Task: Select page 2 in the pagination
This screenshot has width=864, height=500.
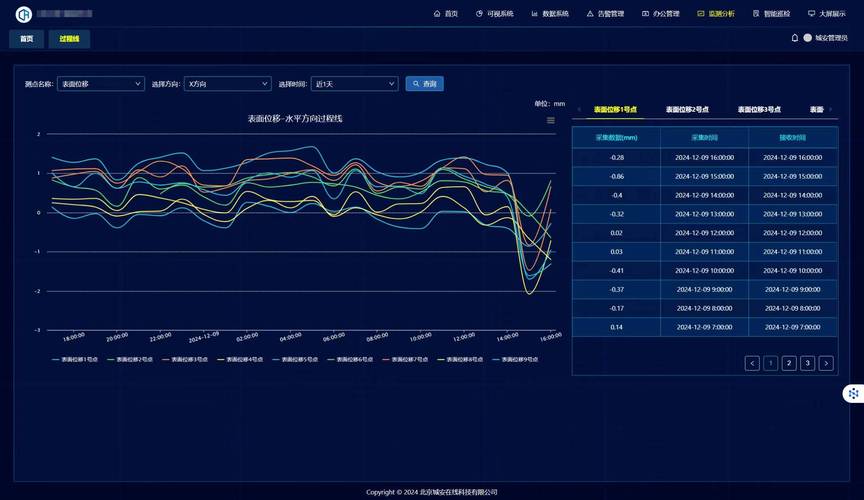Action: click(x=789, y=363)
